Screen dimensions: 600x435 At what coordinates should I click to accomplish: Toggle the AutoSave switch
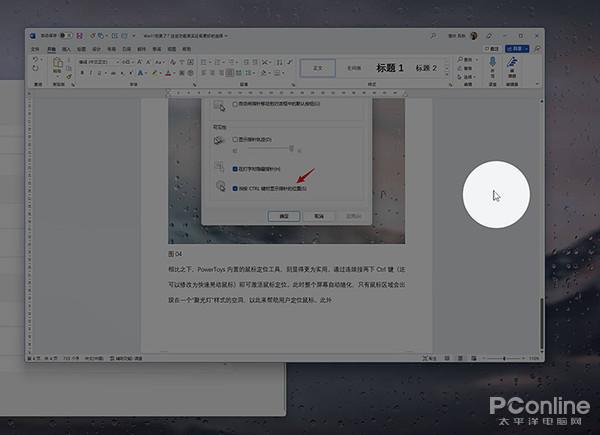click(66, 35)
